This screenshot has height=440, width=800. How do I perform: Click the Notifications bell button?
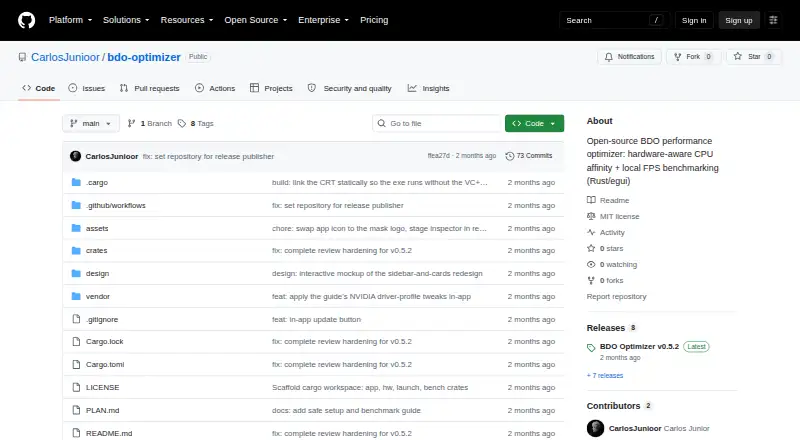pyautogui.click(x=630, y=57)
